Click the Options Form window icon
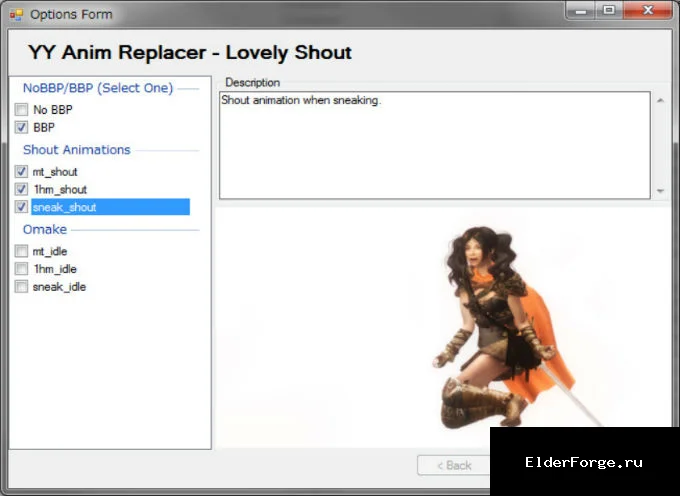The width and height of the screenshot is (680, 496). 16,14
